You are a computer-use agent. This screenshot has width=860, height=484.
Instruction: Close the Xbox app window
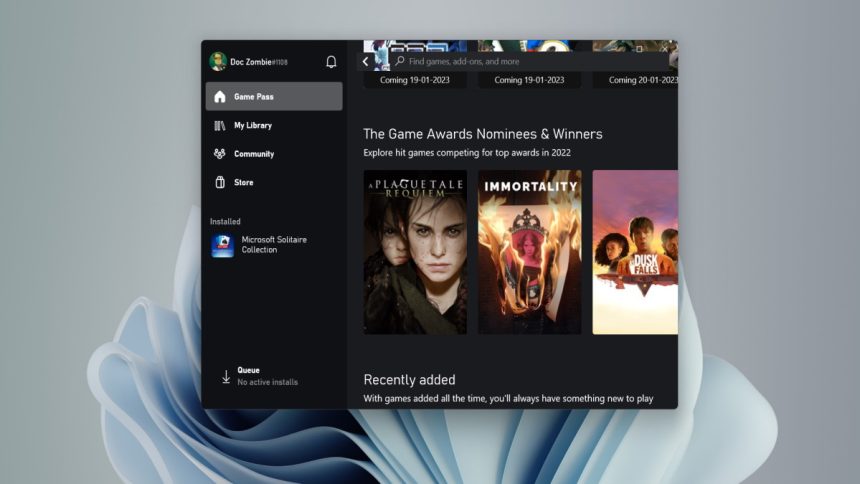(664, 49)
